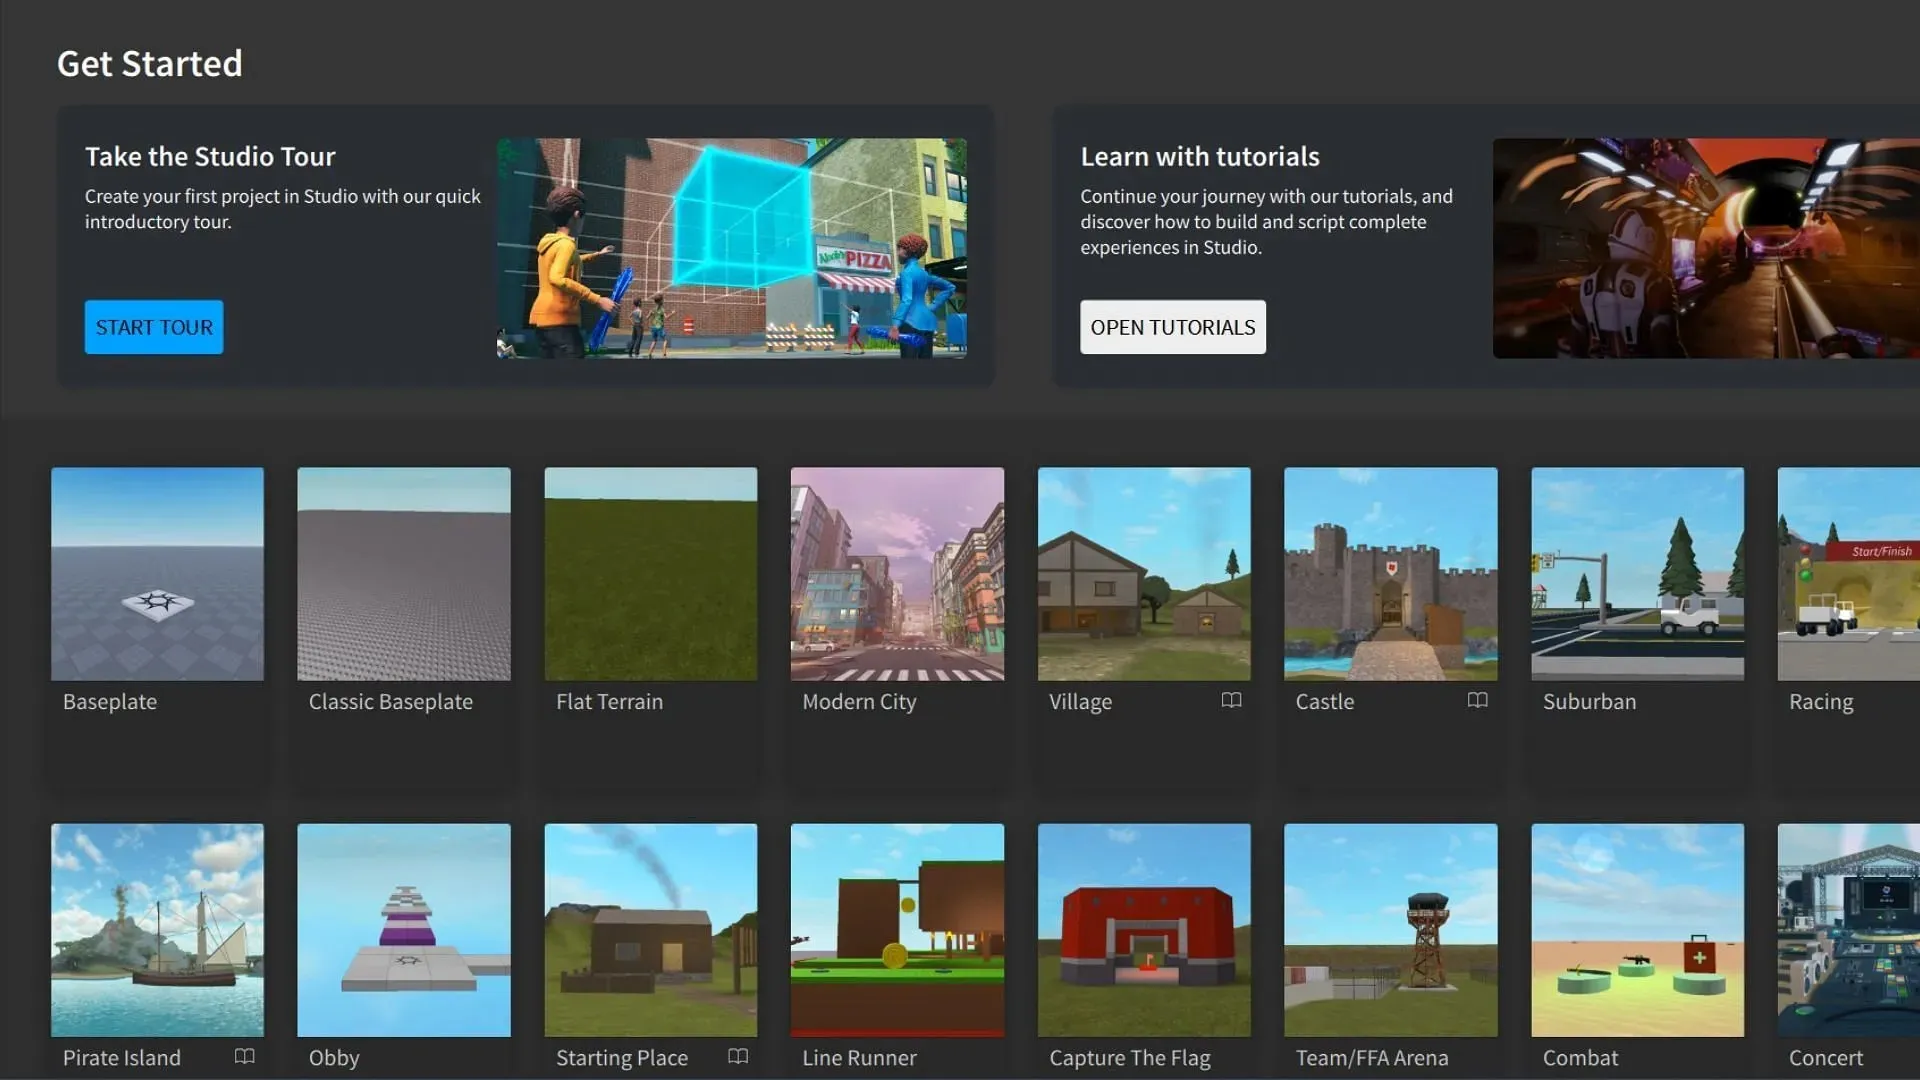This screenshot has height=1080, width=1920.
Task: Select the Classic Baseplate template icon
Action: coord(404,574)
